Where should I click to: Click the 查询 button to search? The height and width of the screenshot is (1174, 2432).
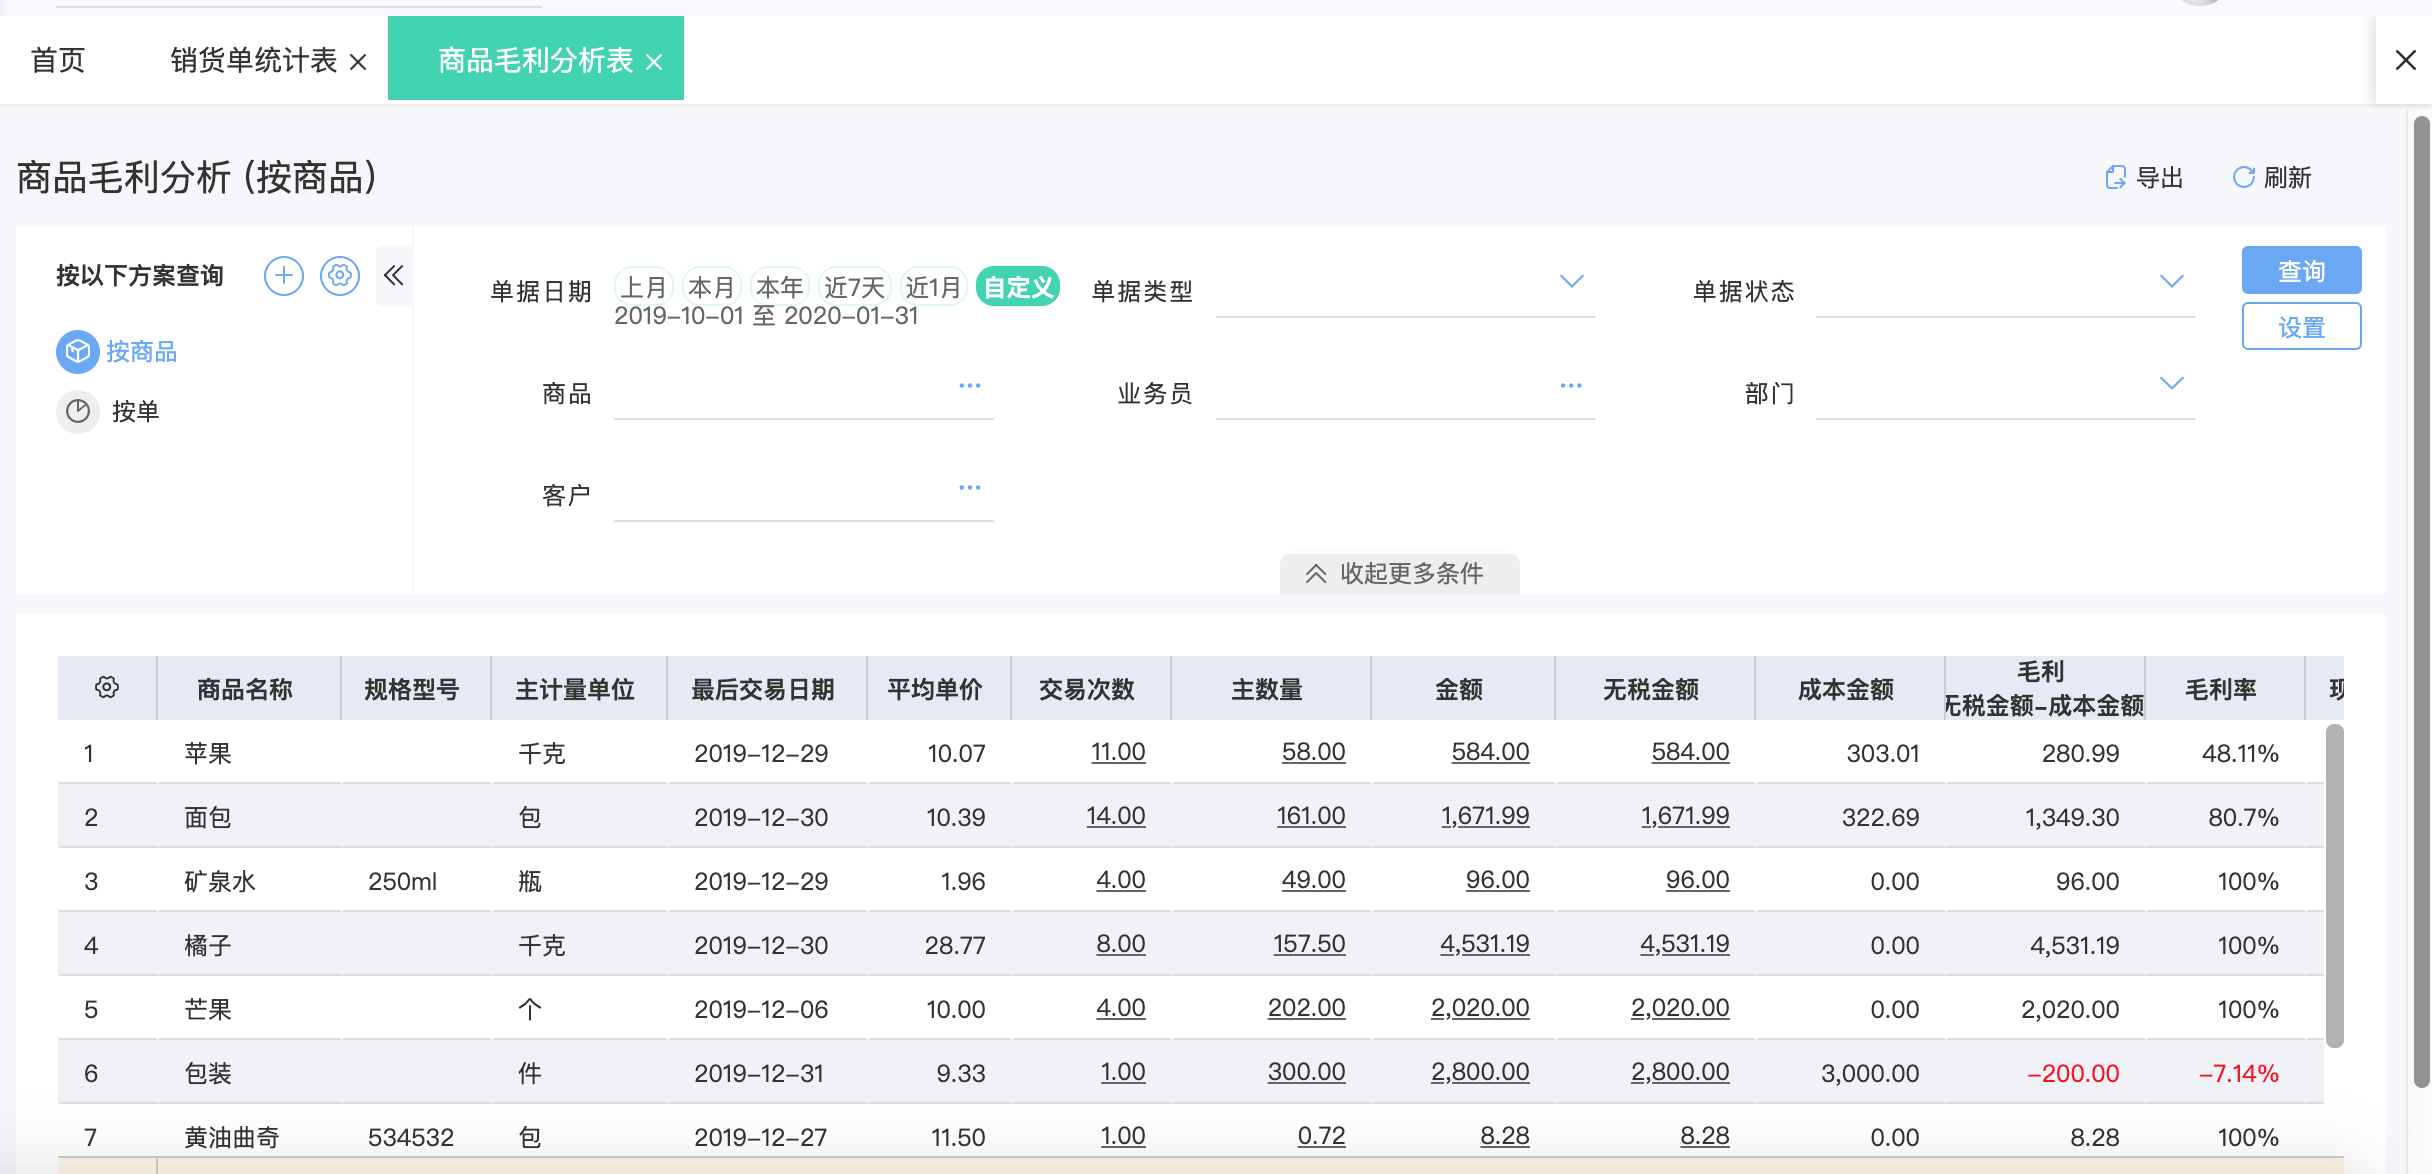pyautogui.click(x=2303, y=271)
